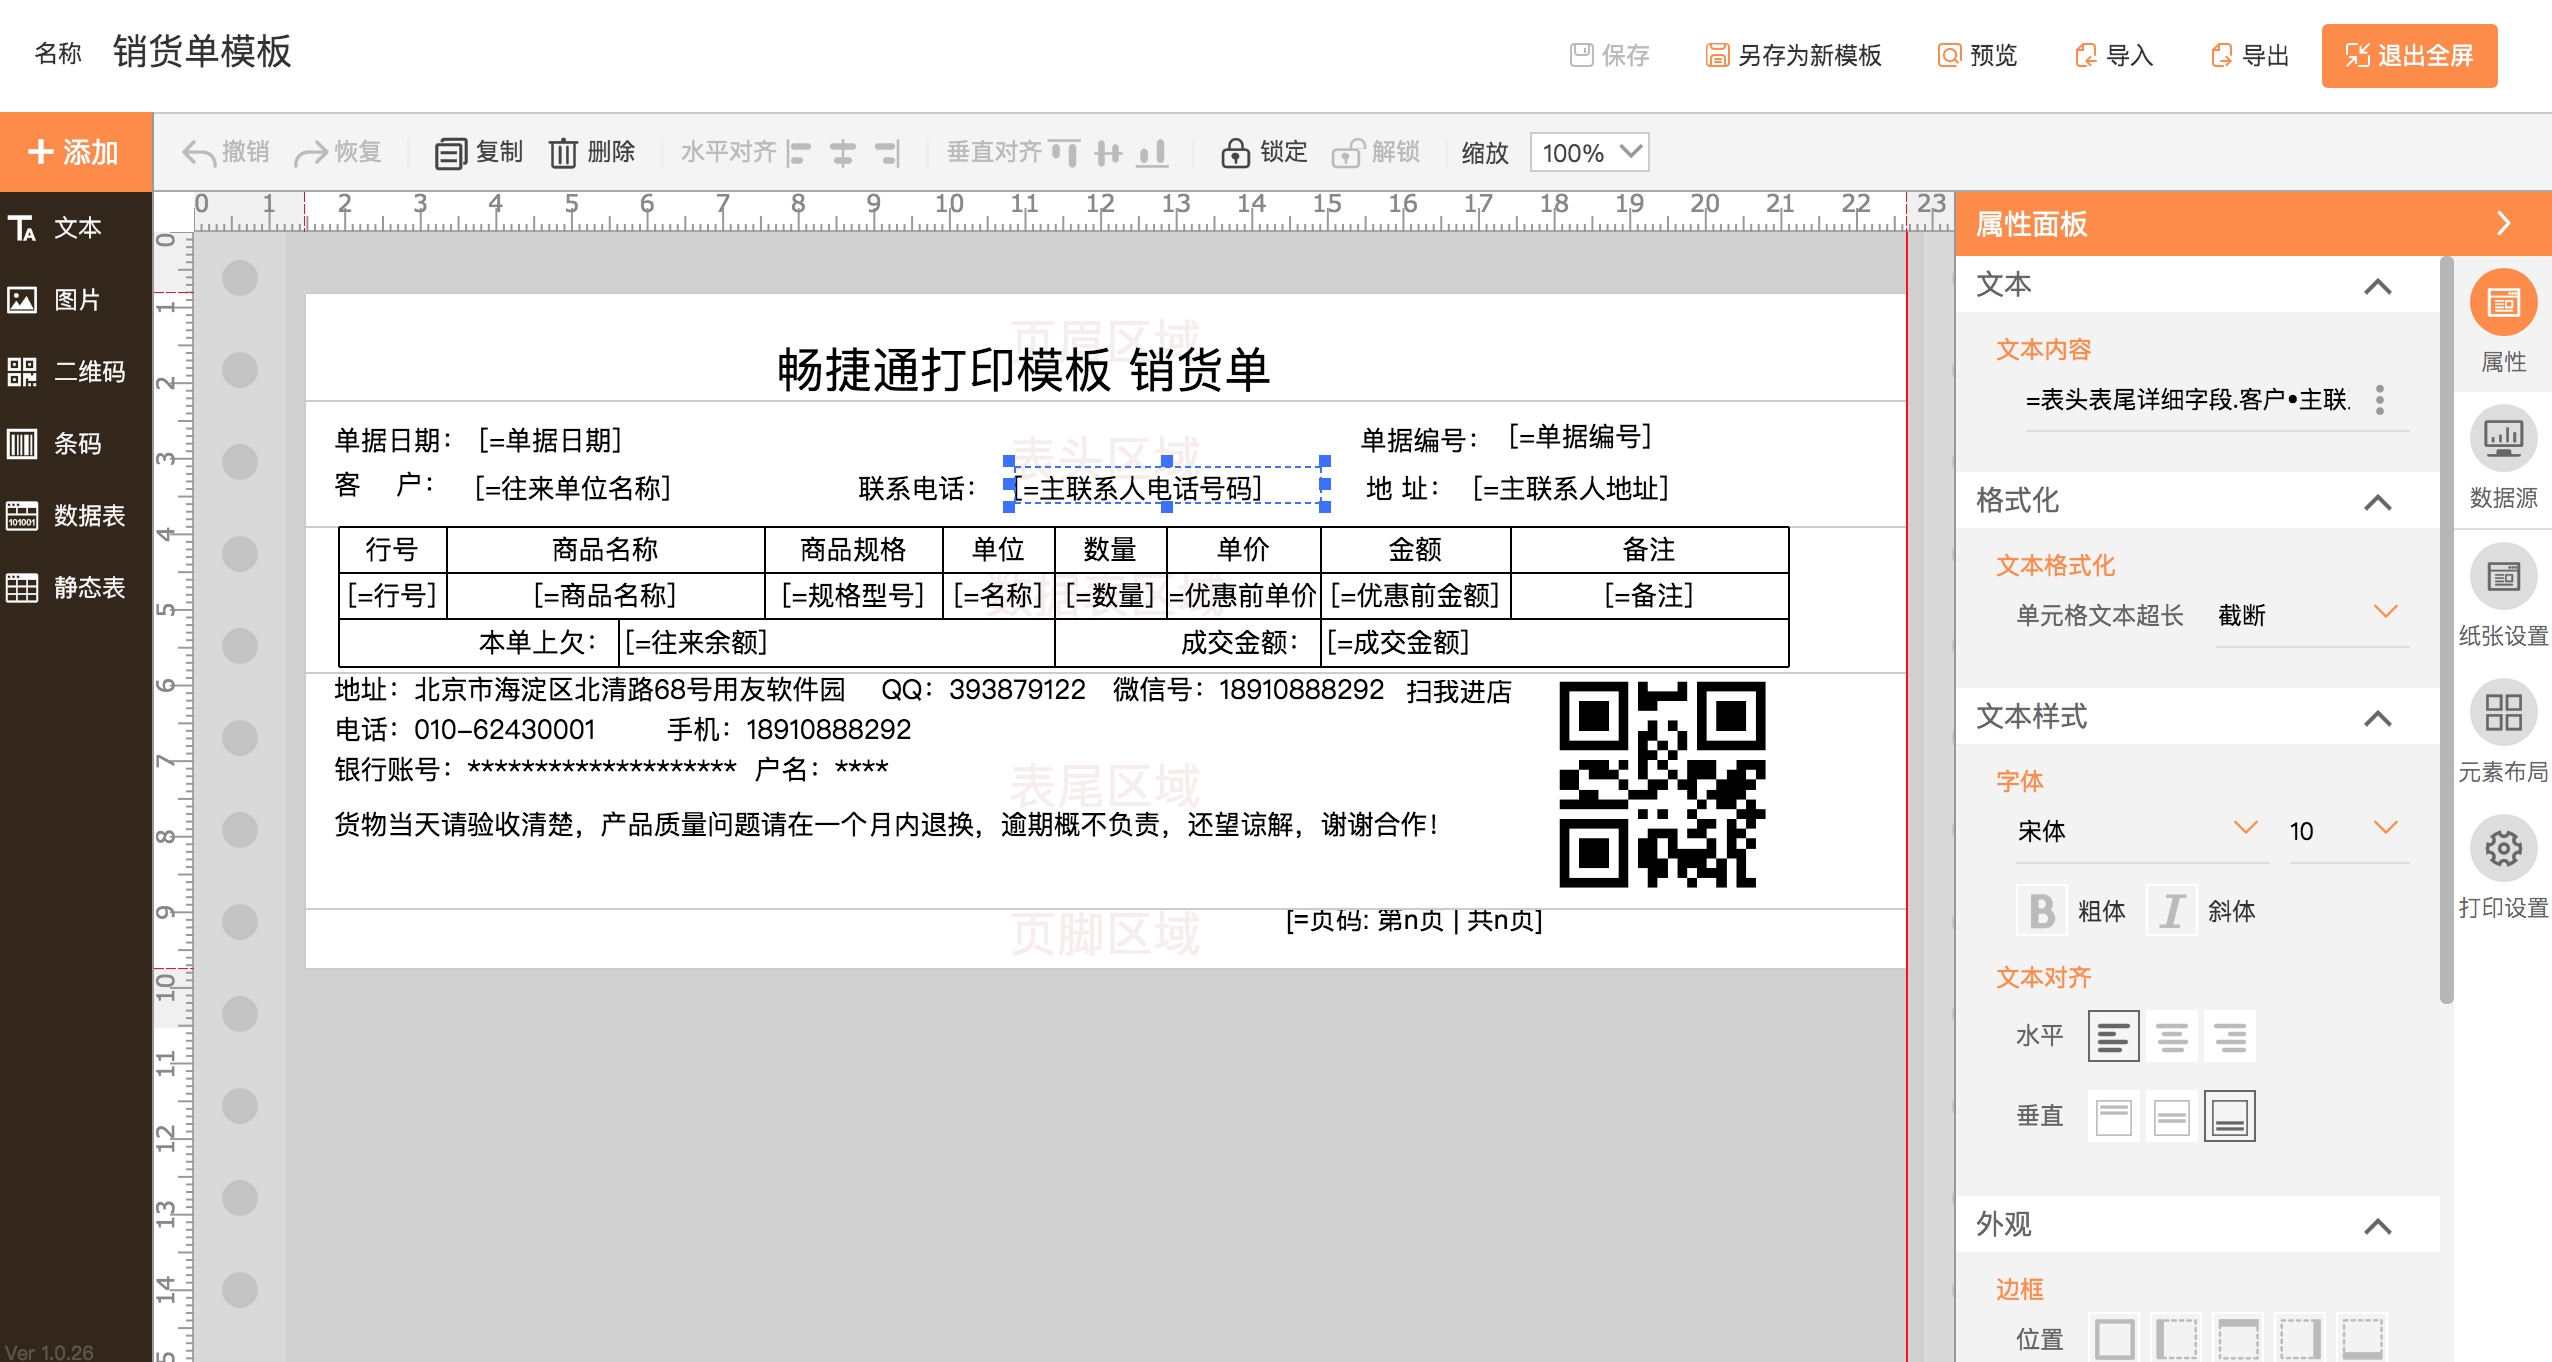
Task: Open the 二维码 tool
Action: pyautogui.click(x=76, y=371)
